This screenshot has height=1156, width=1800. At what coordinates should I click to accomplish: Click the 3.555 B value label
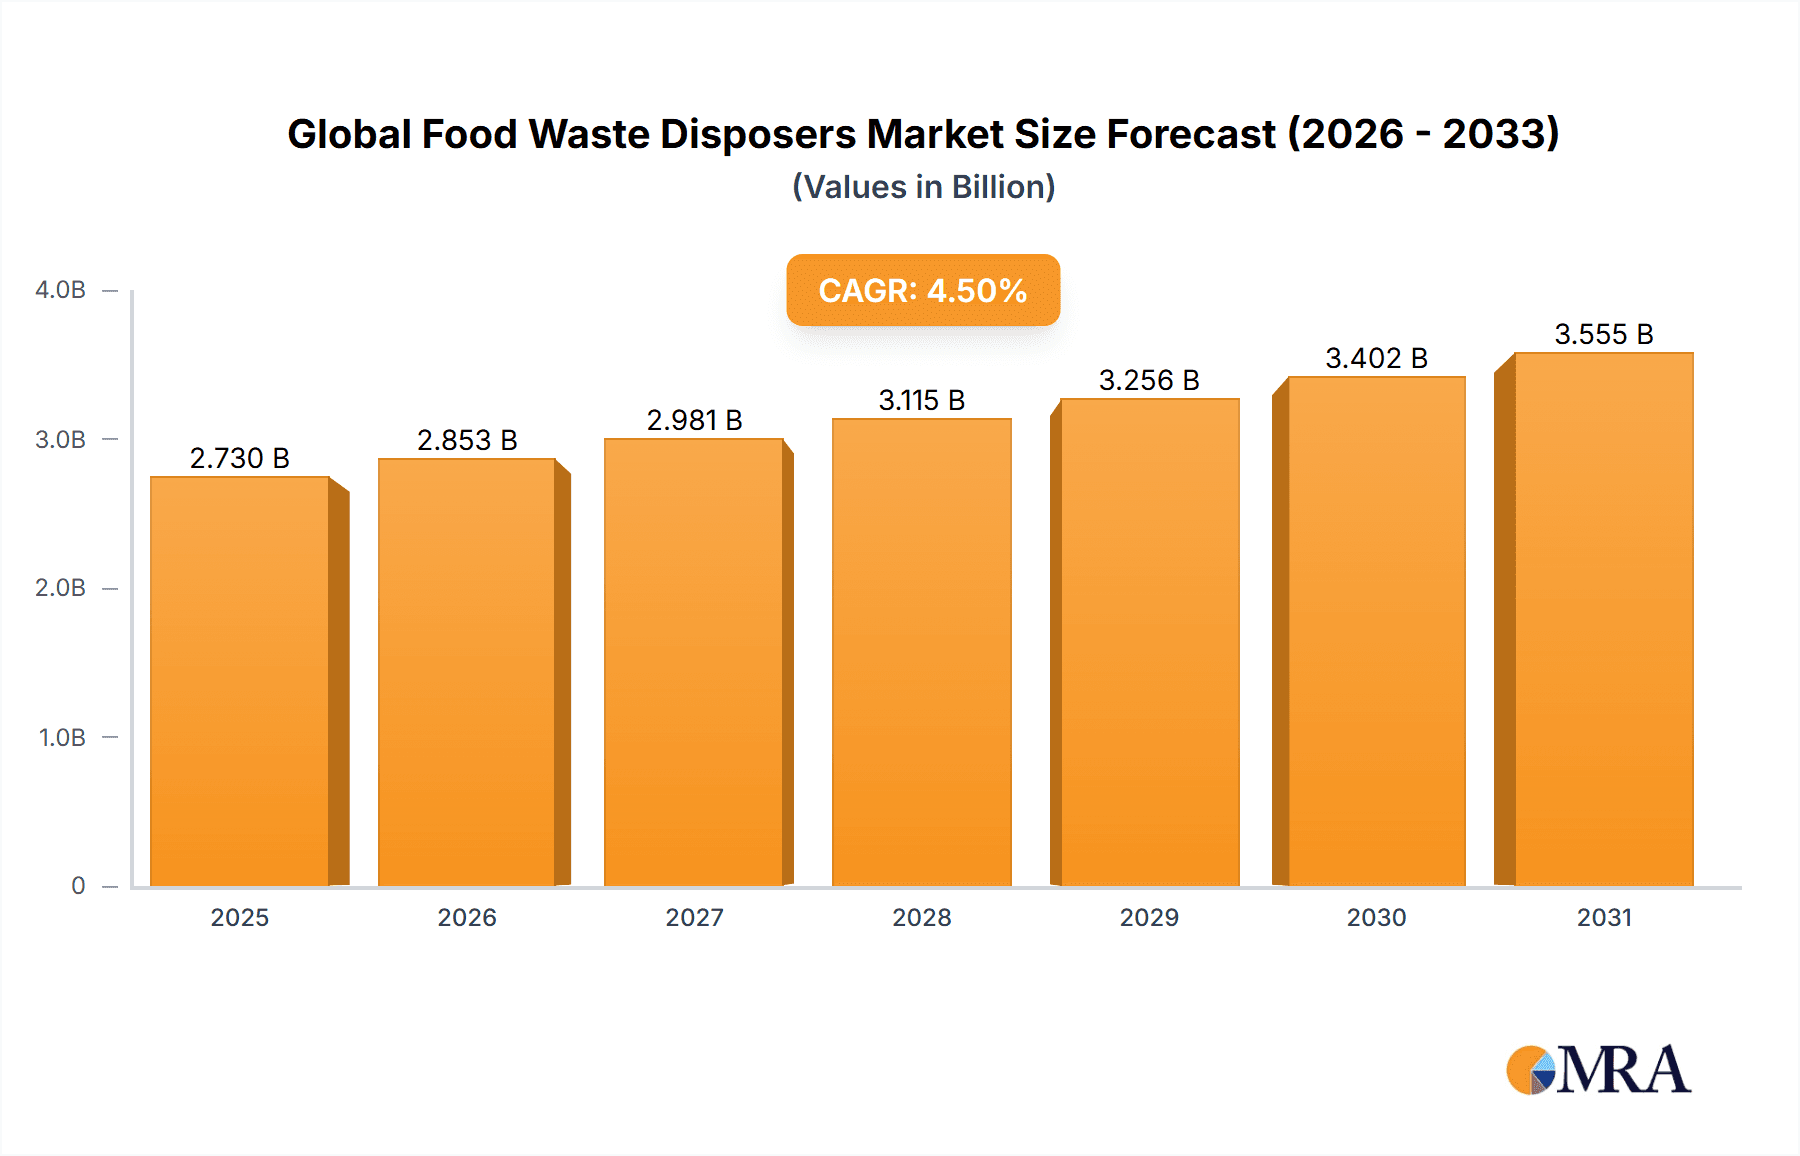[x=1603, y=334]
